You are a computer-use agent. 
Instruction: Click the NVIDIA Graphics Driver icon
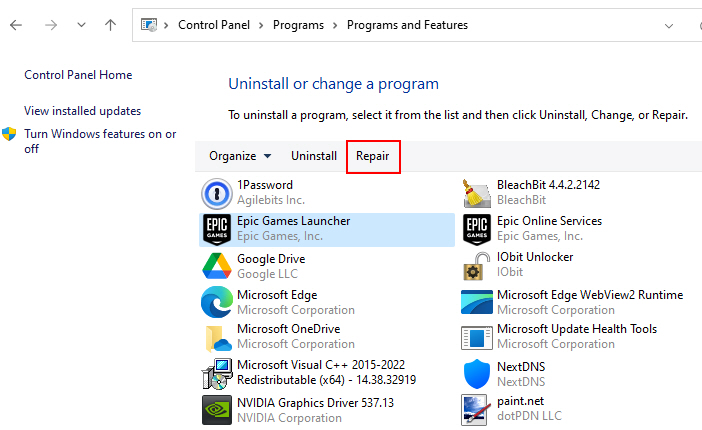(x=217, y=410)
